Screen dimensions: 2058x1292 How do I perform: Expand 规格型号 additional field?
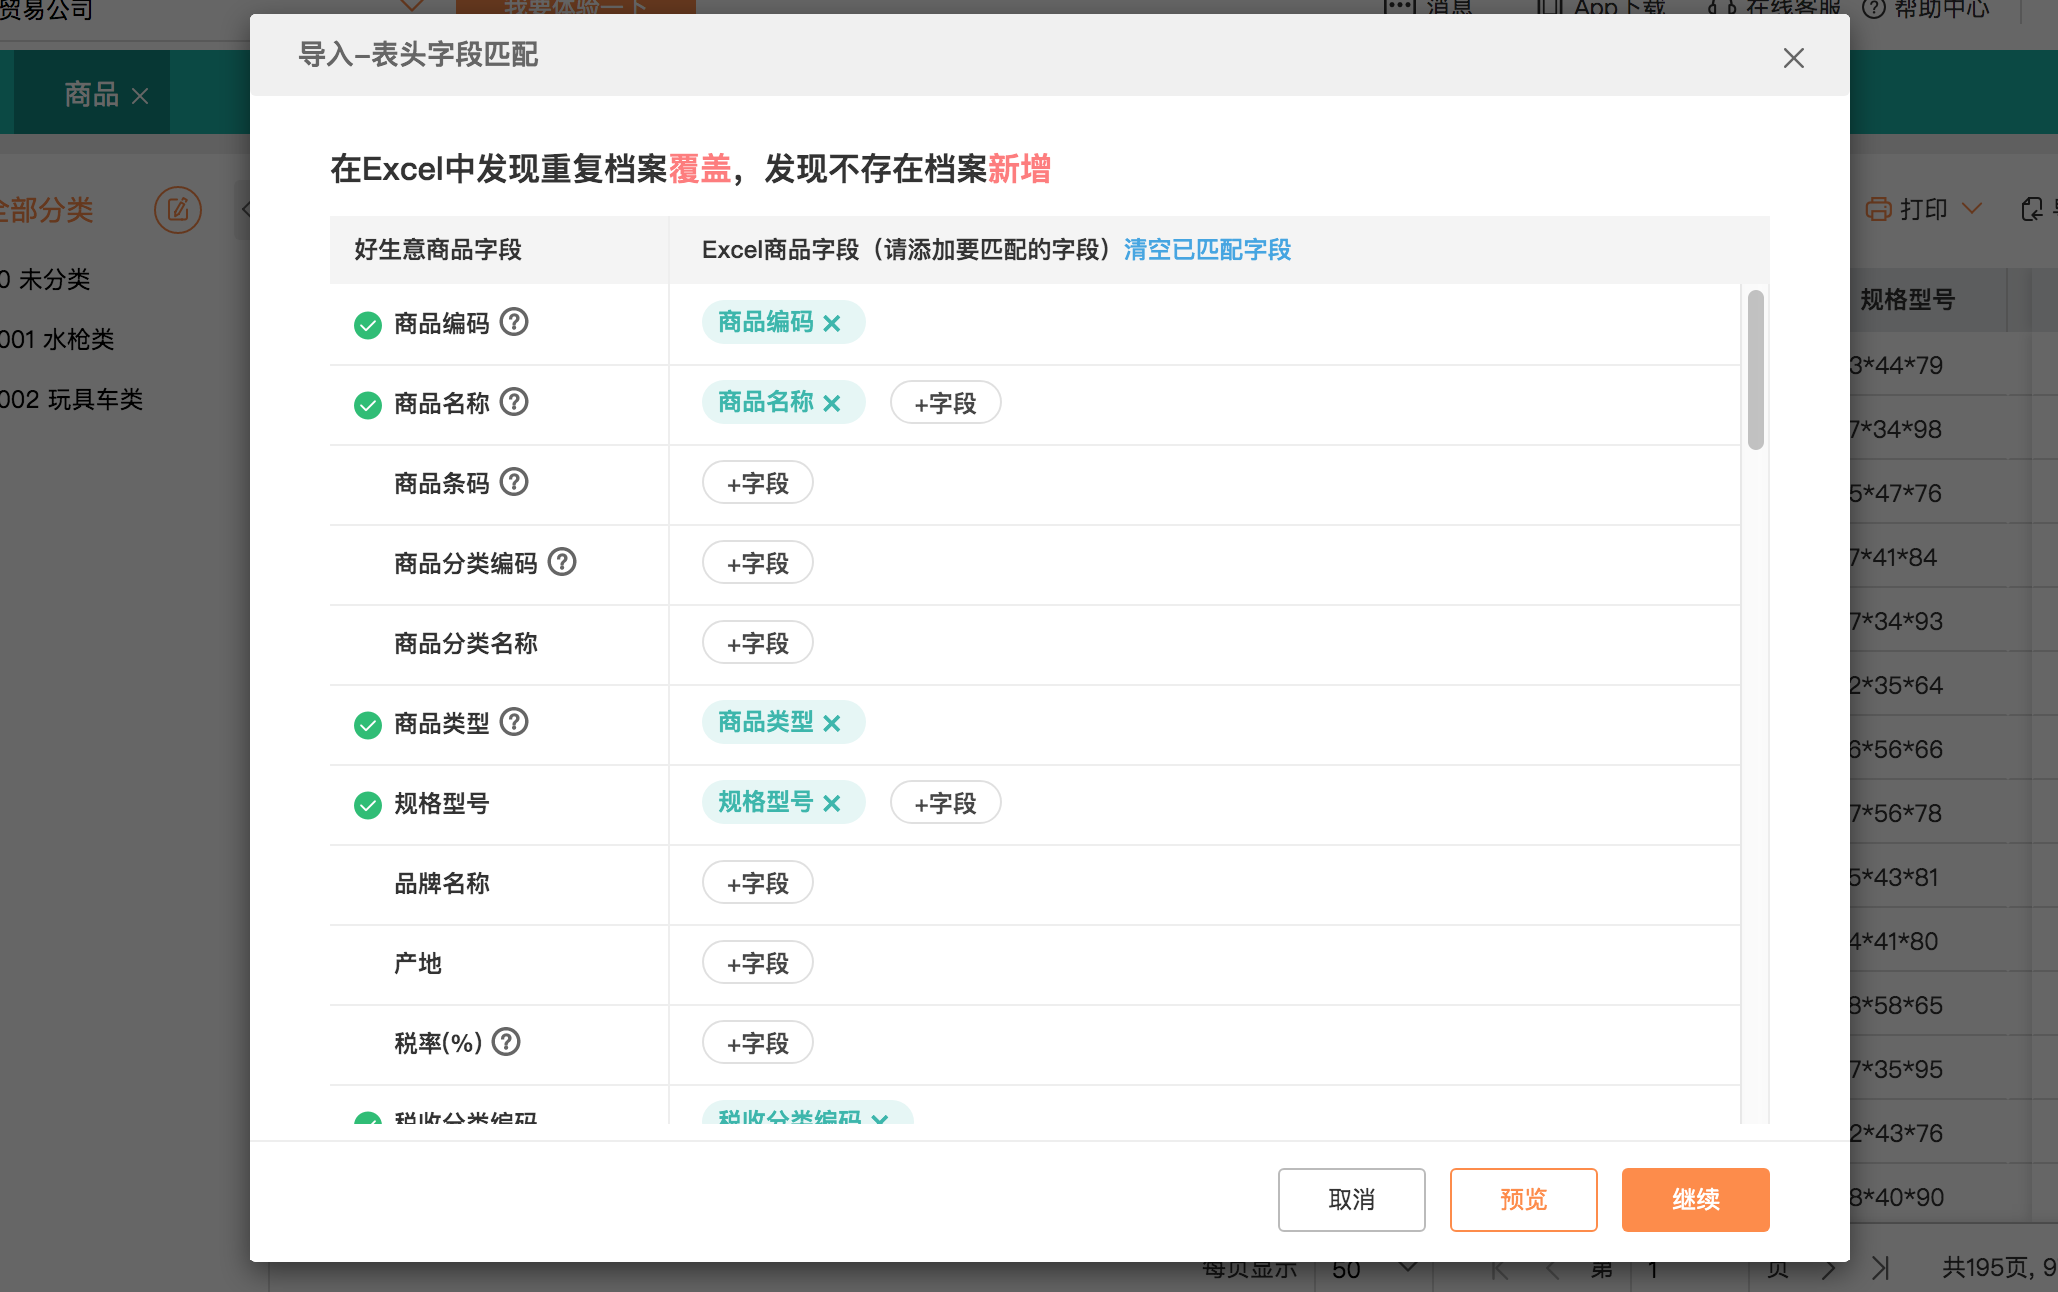point(943,804)
